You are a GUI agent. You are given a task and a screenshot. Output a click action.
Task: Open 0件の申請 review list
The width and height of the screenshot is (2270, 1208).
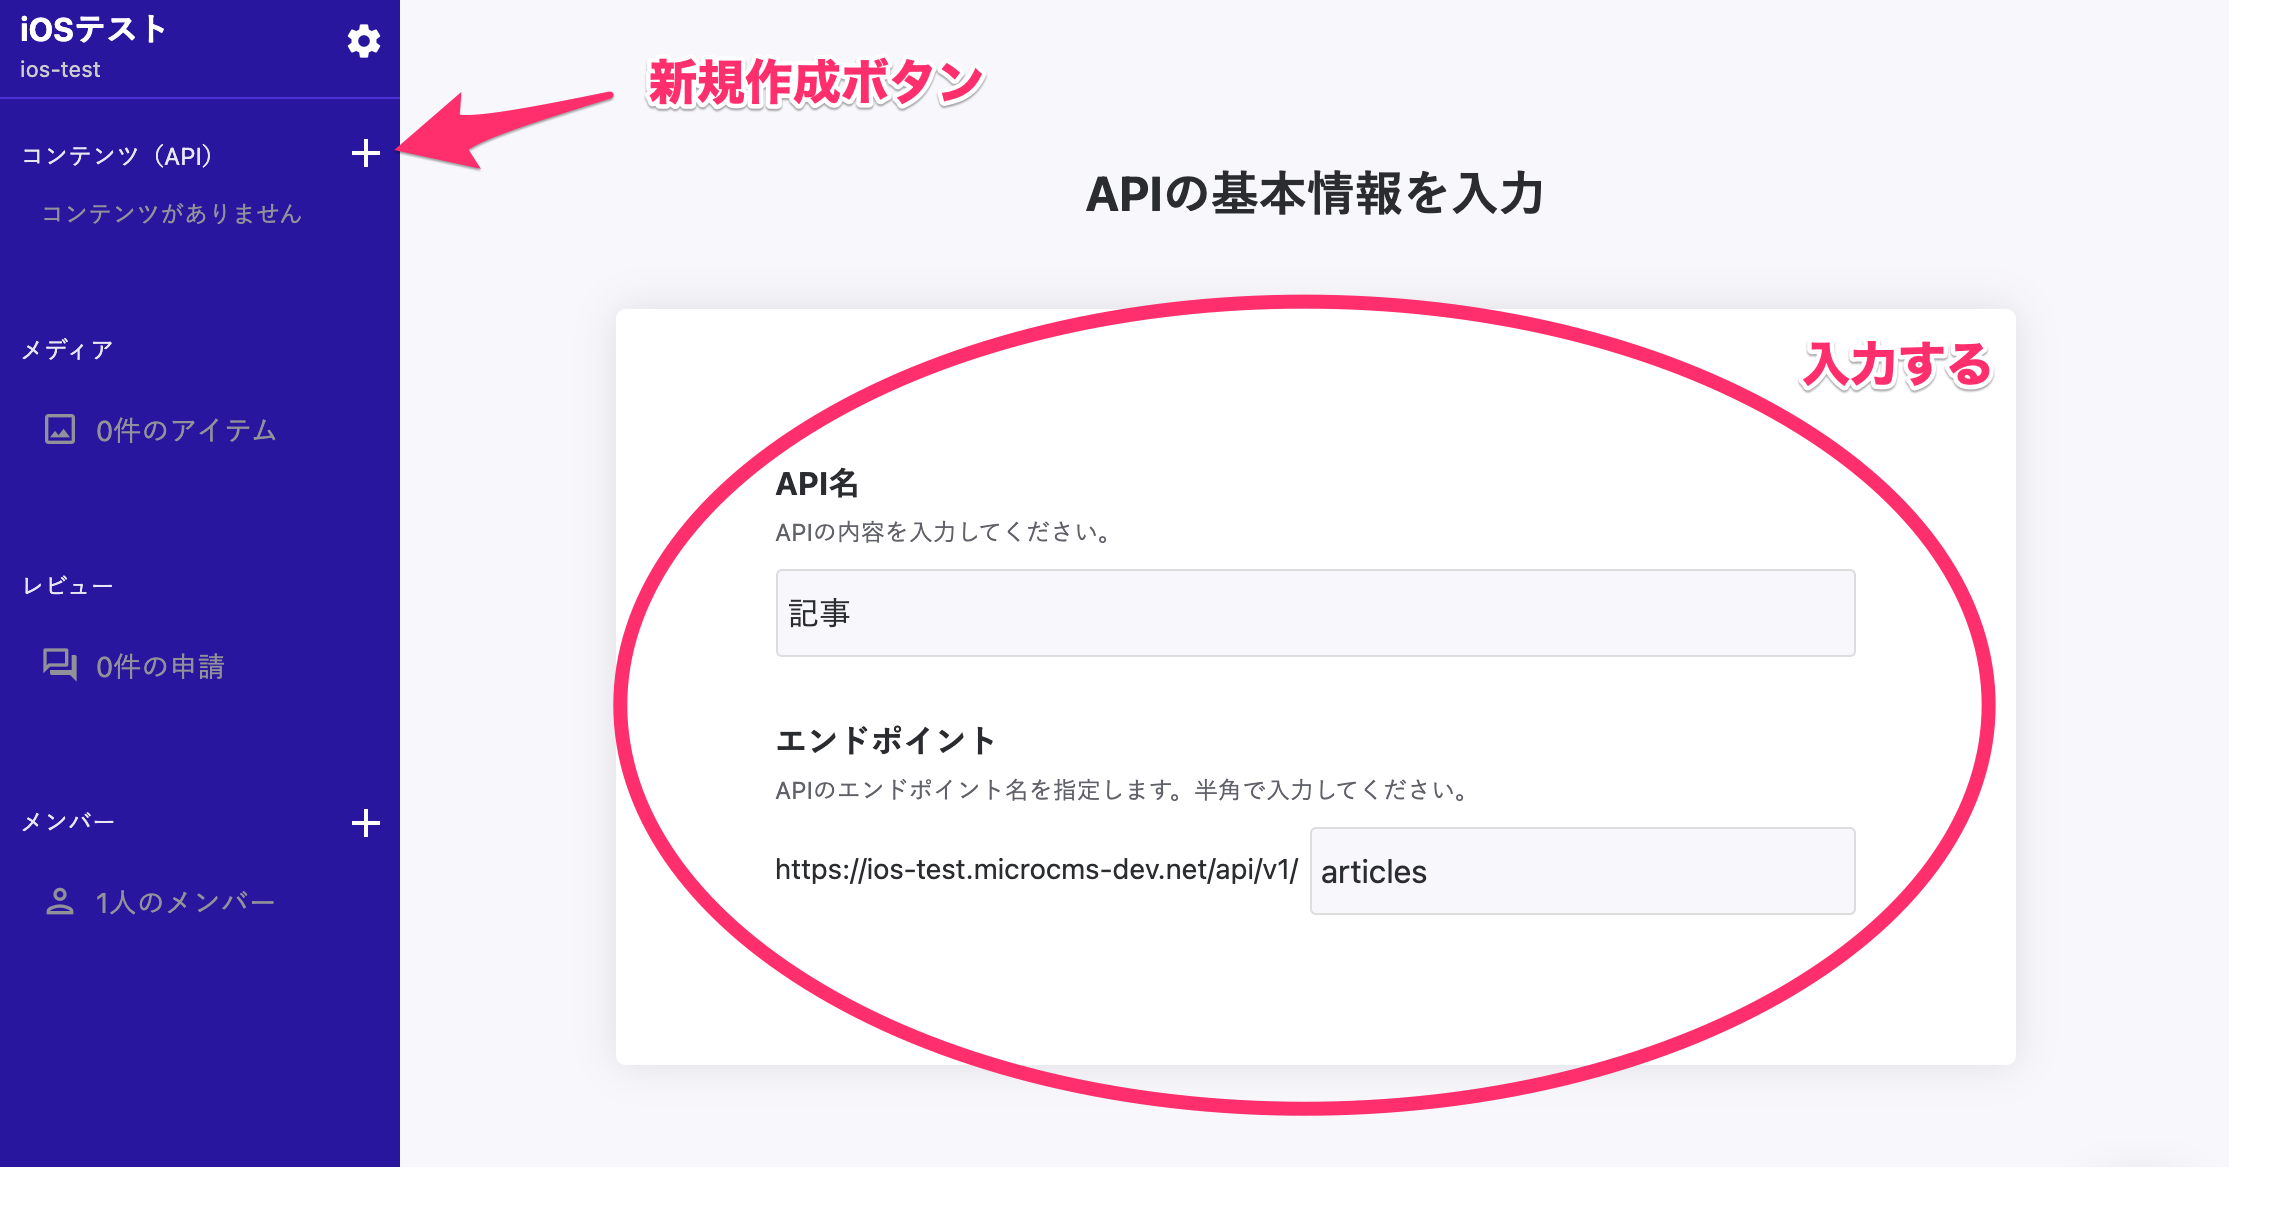click(x=160, y=666)
